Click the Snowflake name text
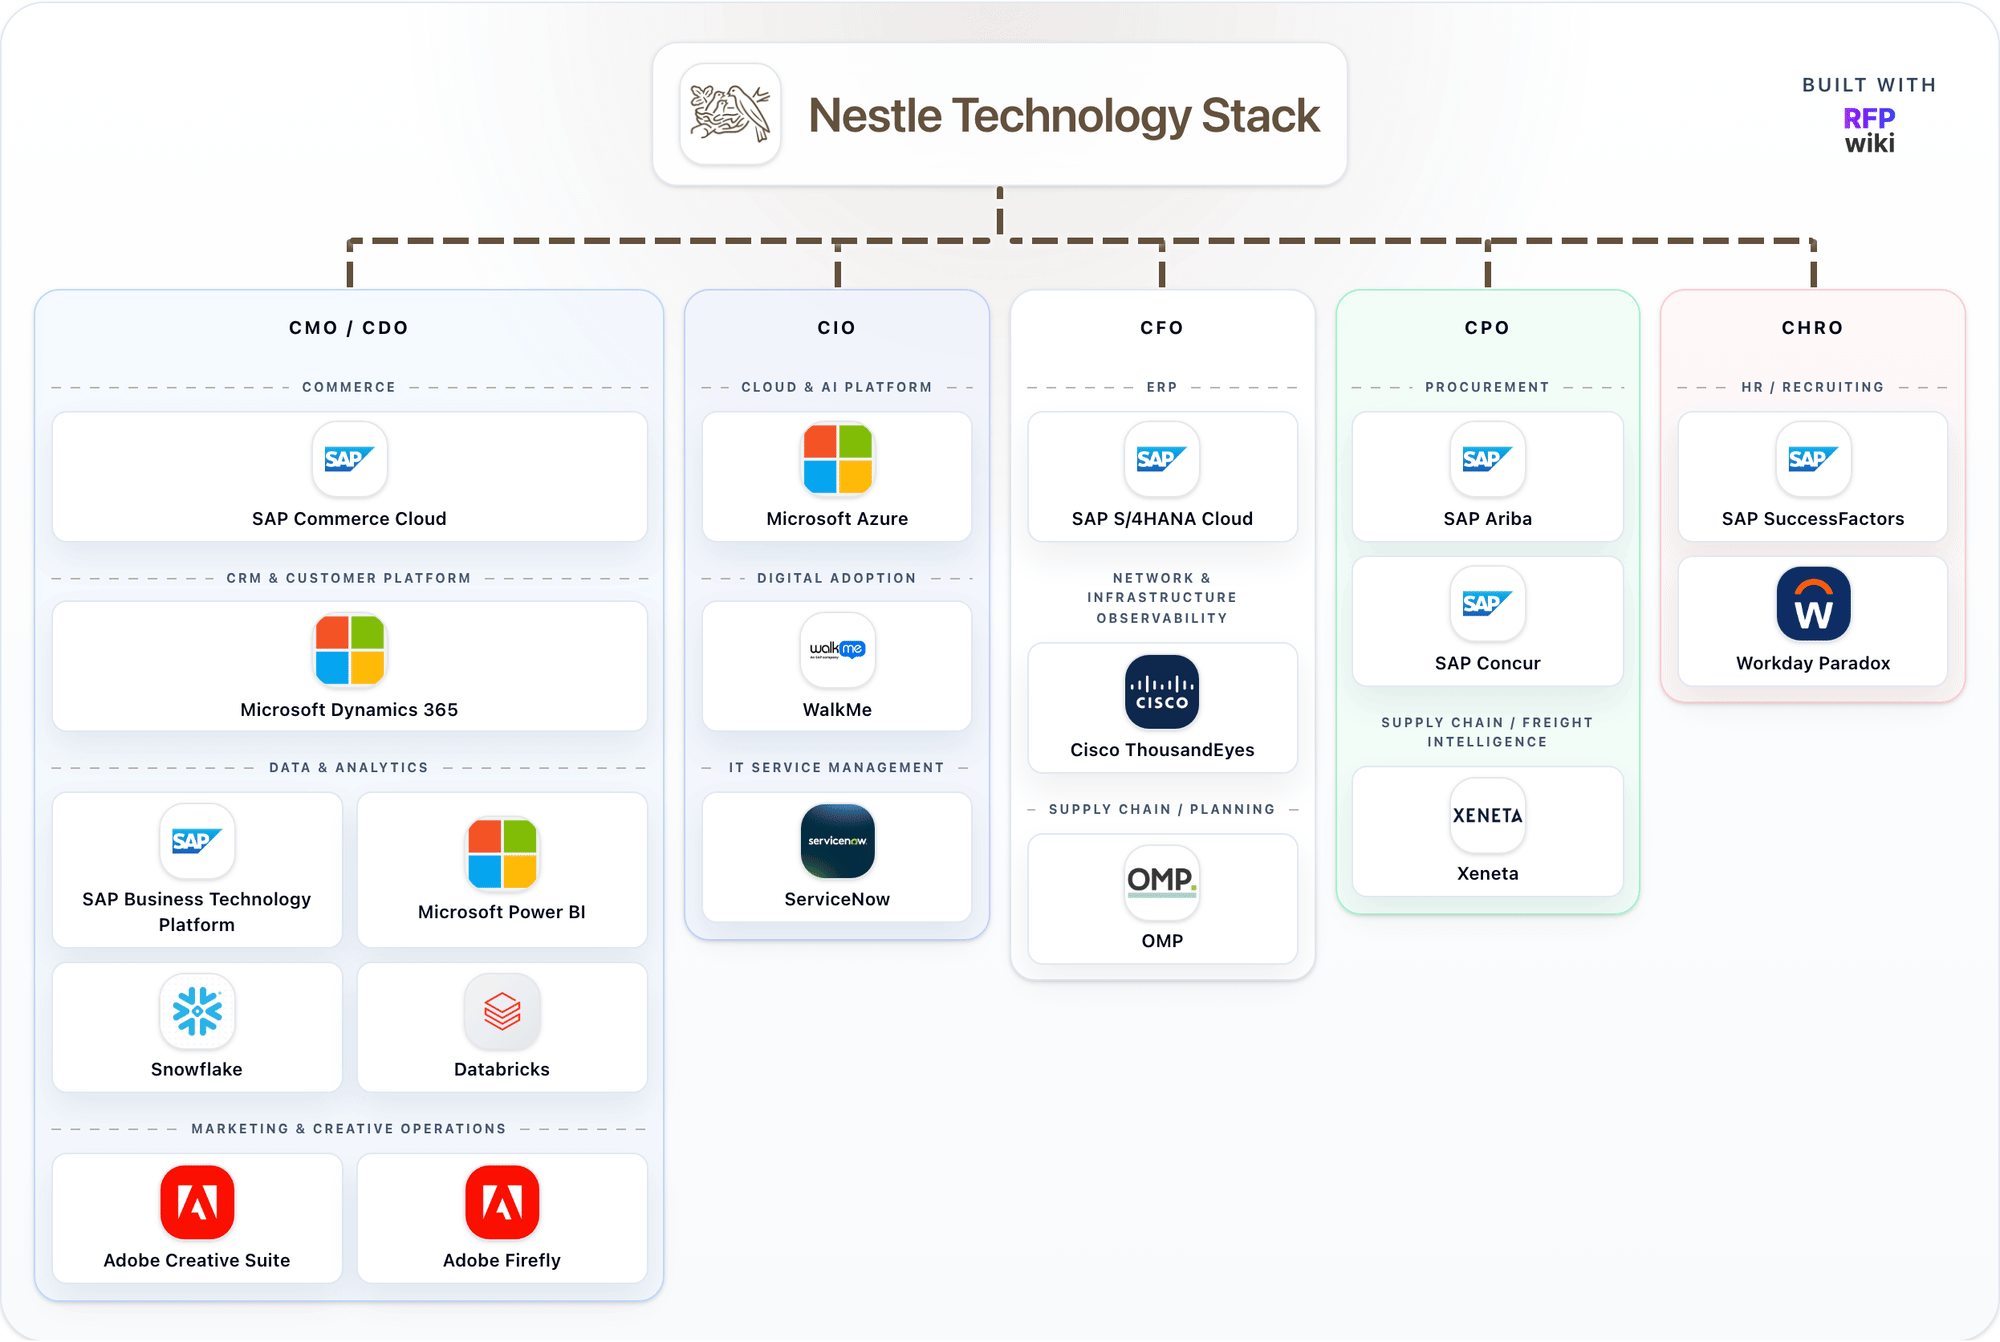The height and width of the screenshot is (1342, 2000). (197, 1069)
